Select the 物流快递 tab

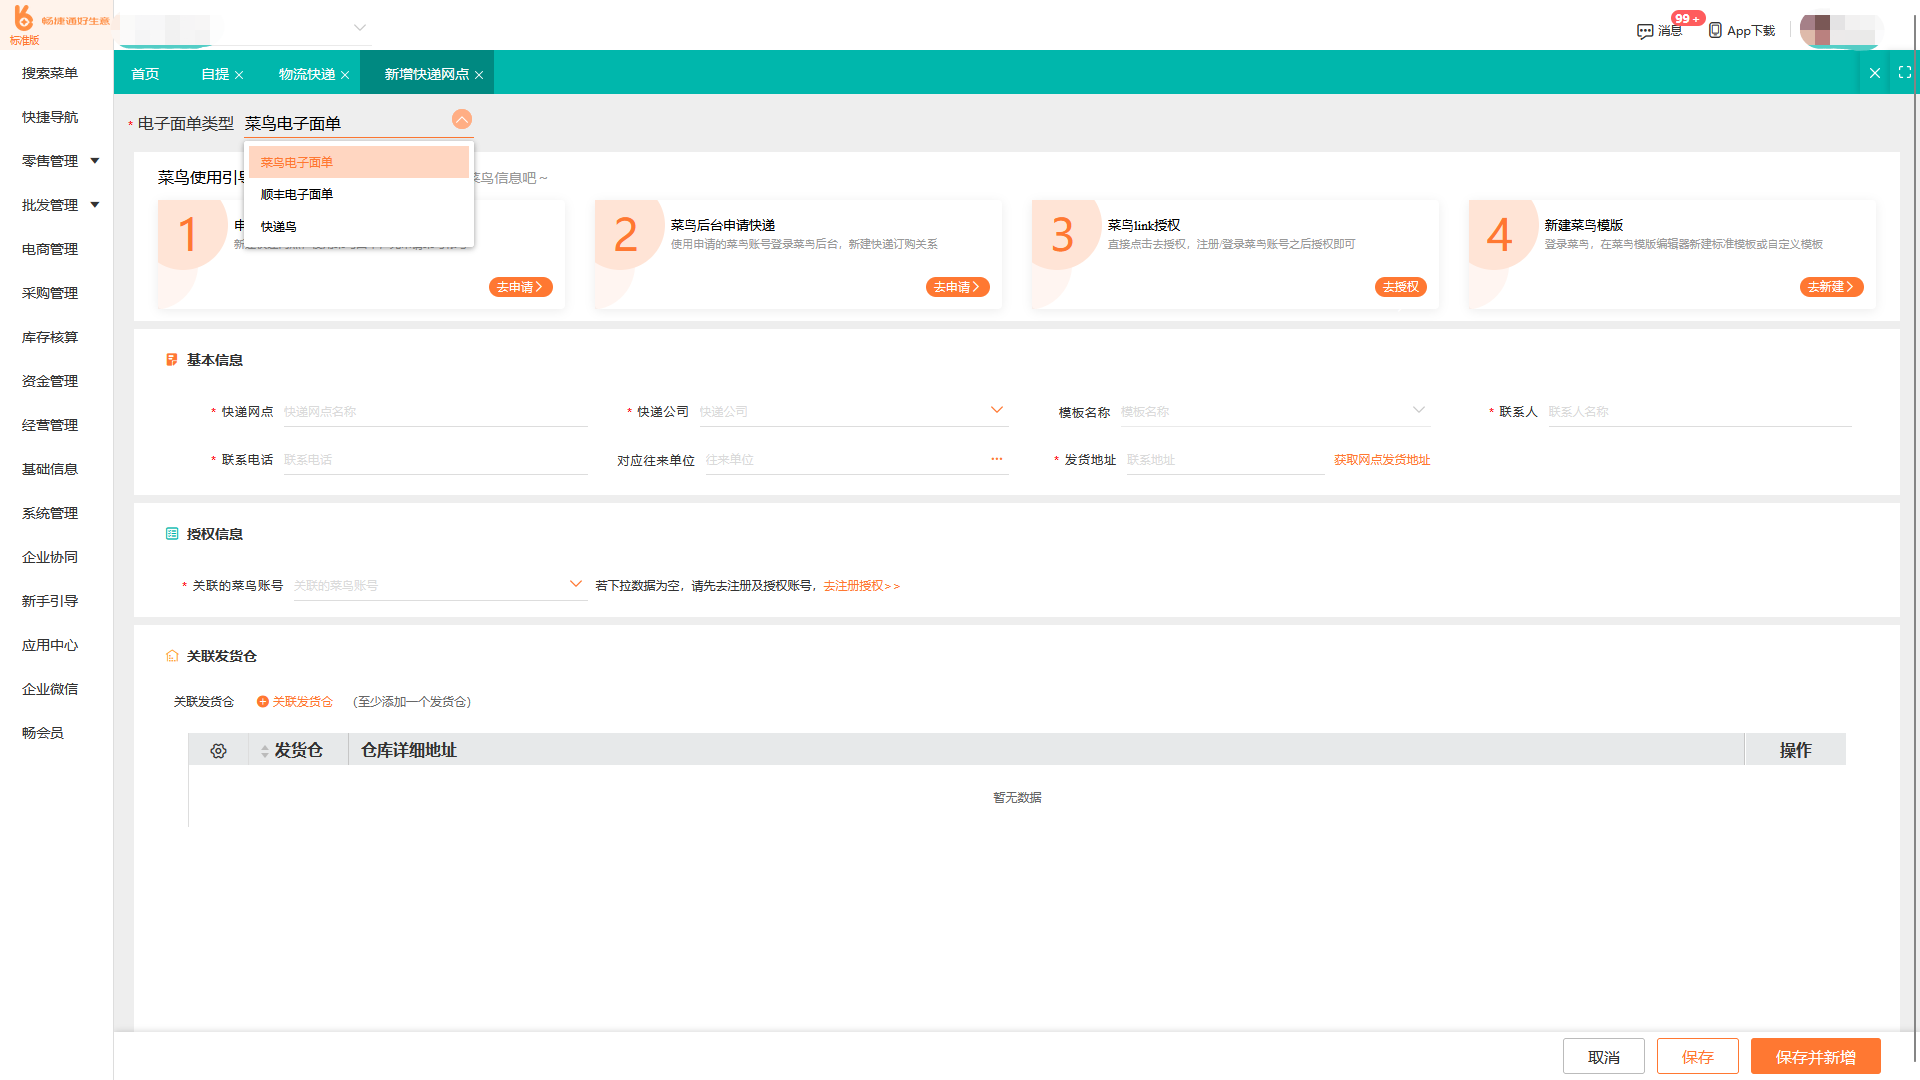tap(305, 73)
